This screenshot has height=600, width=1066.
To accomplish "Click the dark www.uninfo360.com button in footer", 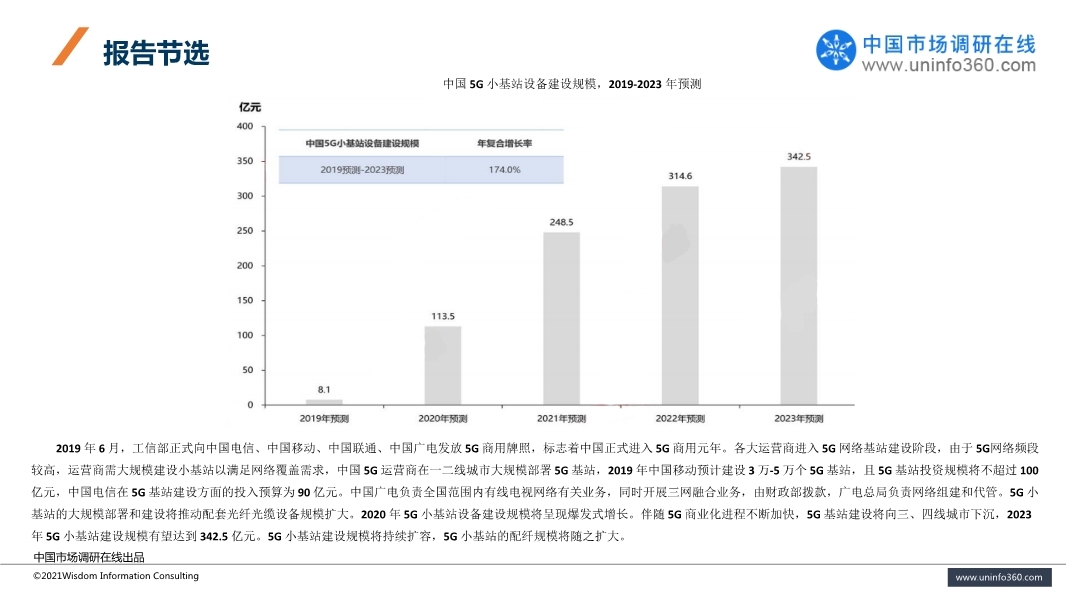I will pos(998,577).
